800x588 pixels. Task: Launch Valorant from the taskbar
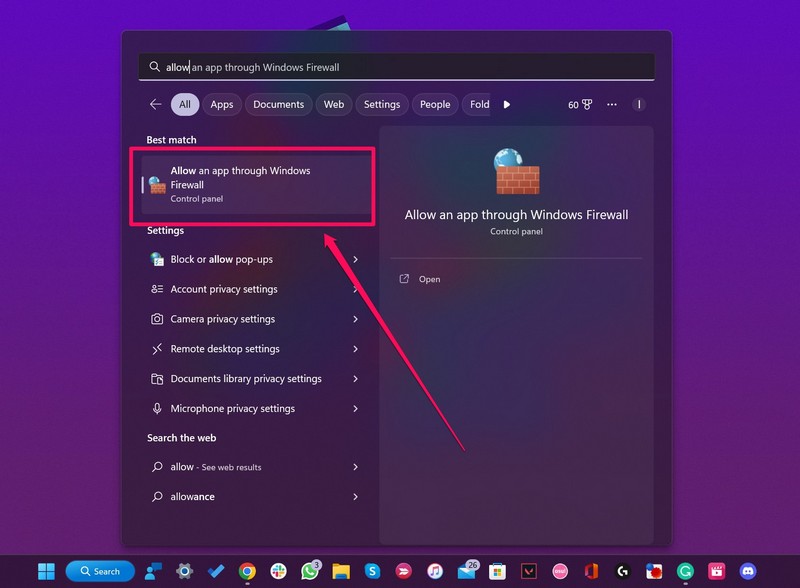click(529, 571)
